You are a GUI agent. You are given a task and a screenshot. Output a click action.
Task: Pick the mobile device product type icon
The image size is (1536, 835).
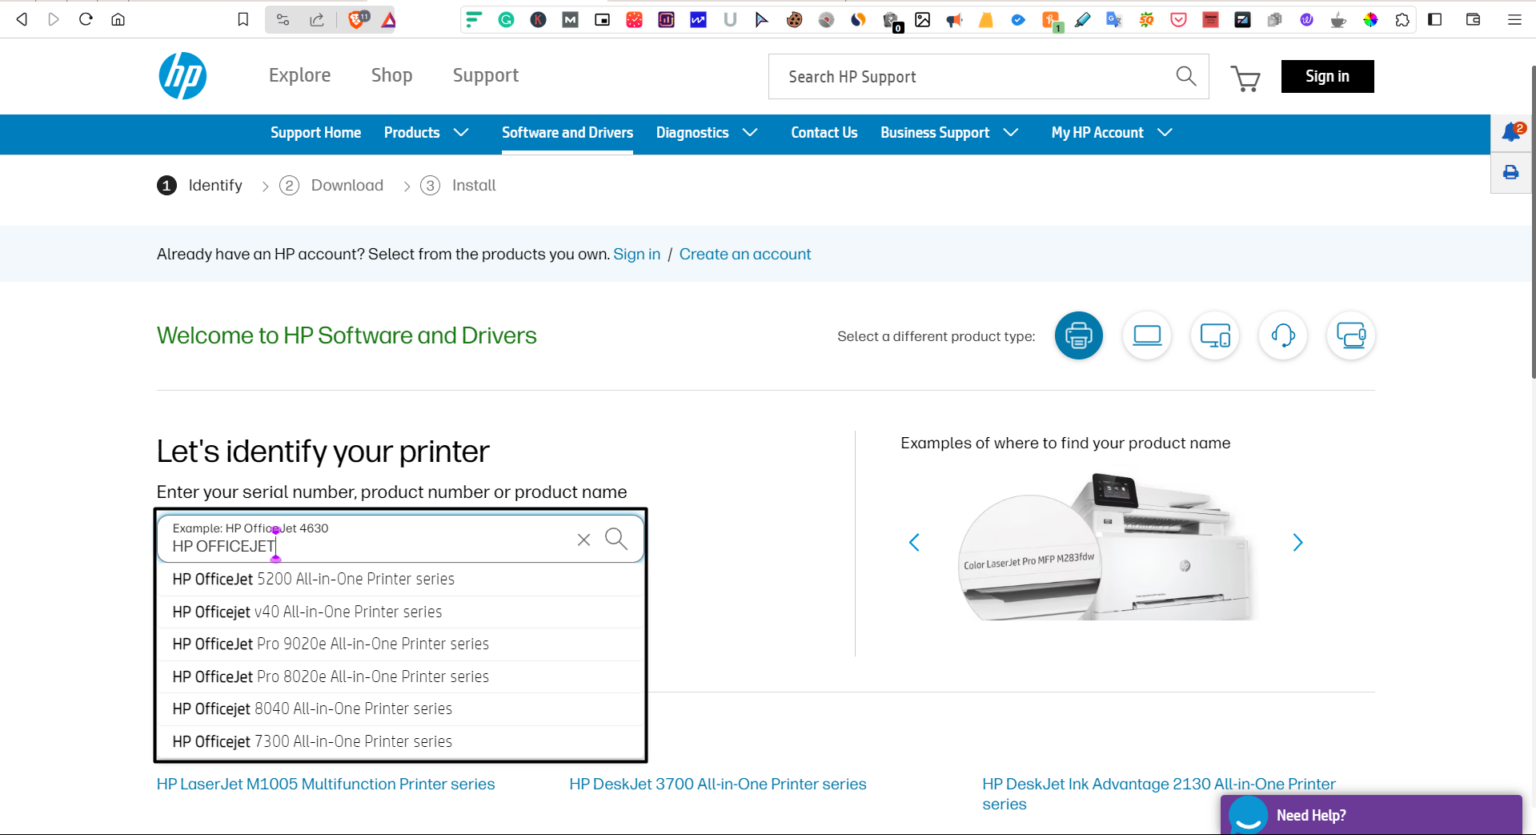[x=1350, y=336]
